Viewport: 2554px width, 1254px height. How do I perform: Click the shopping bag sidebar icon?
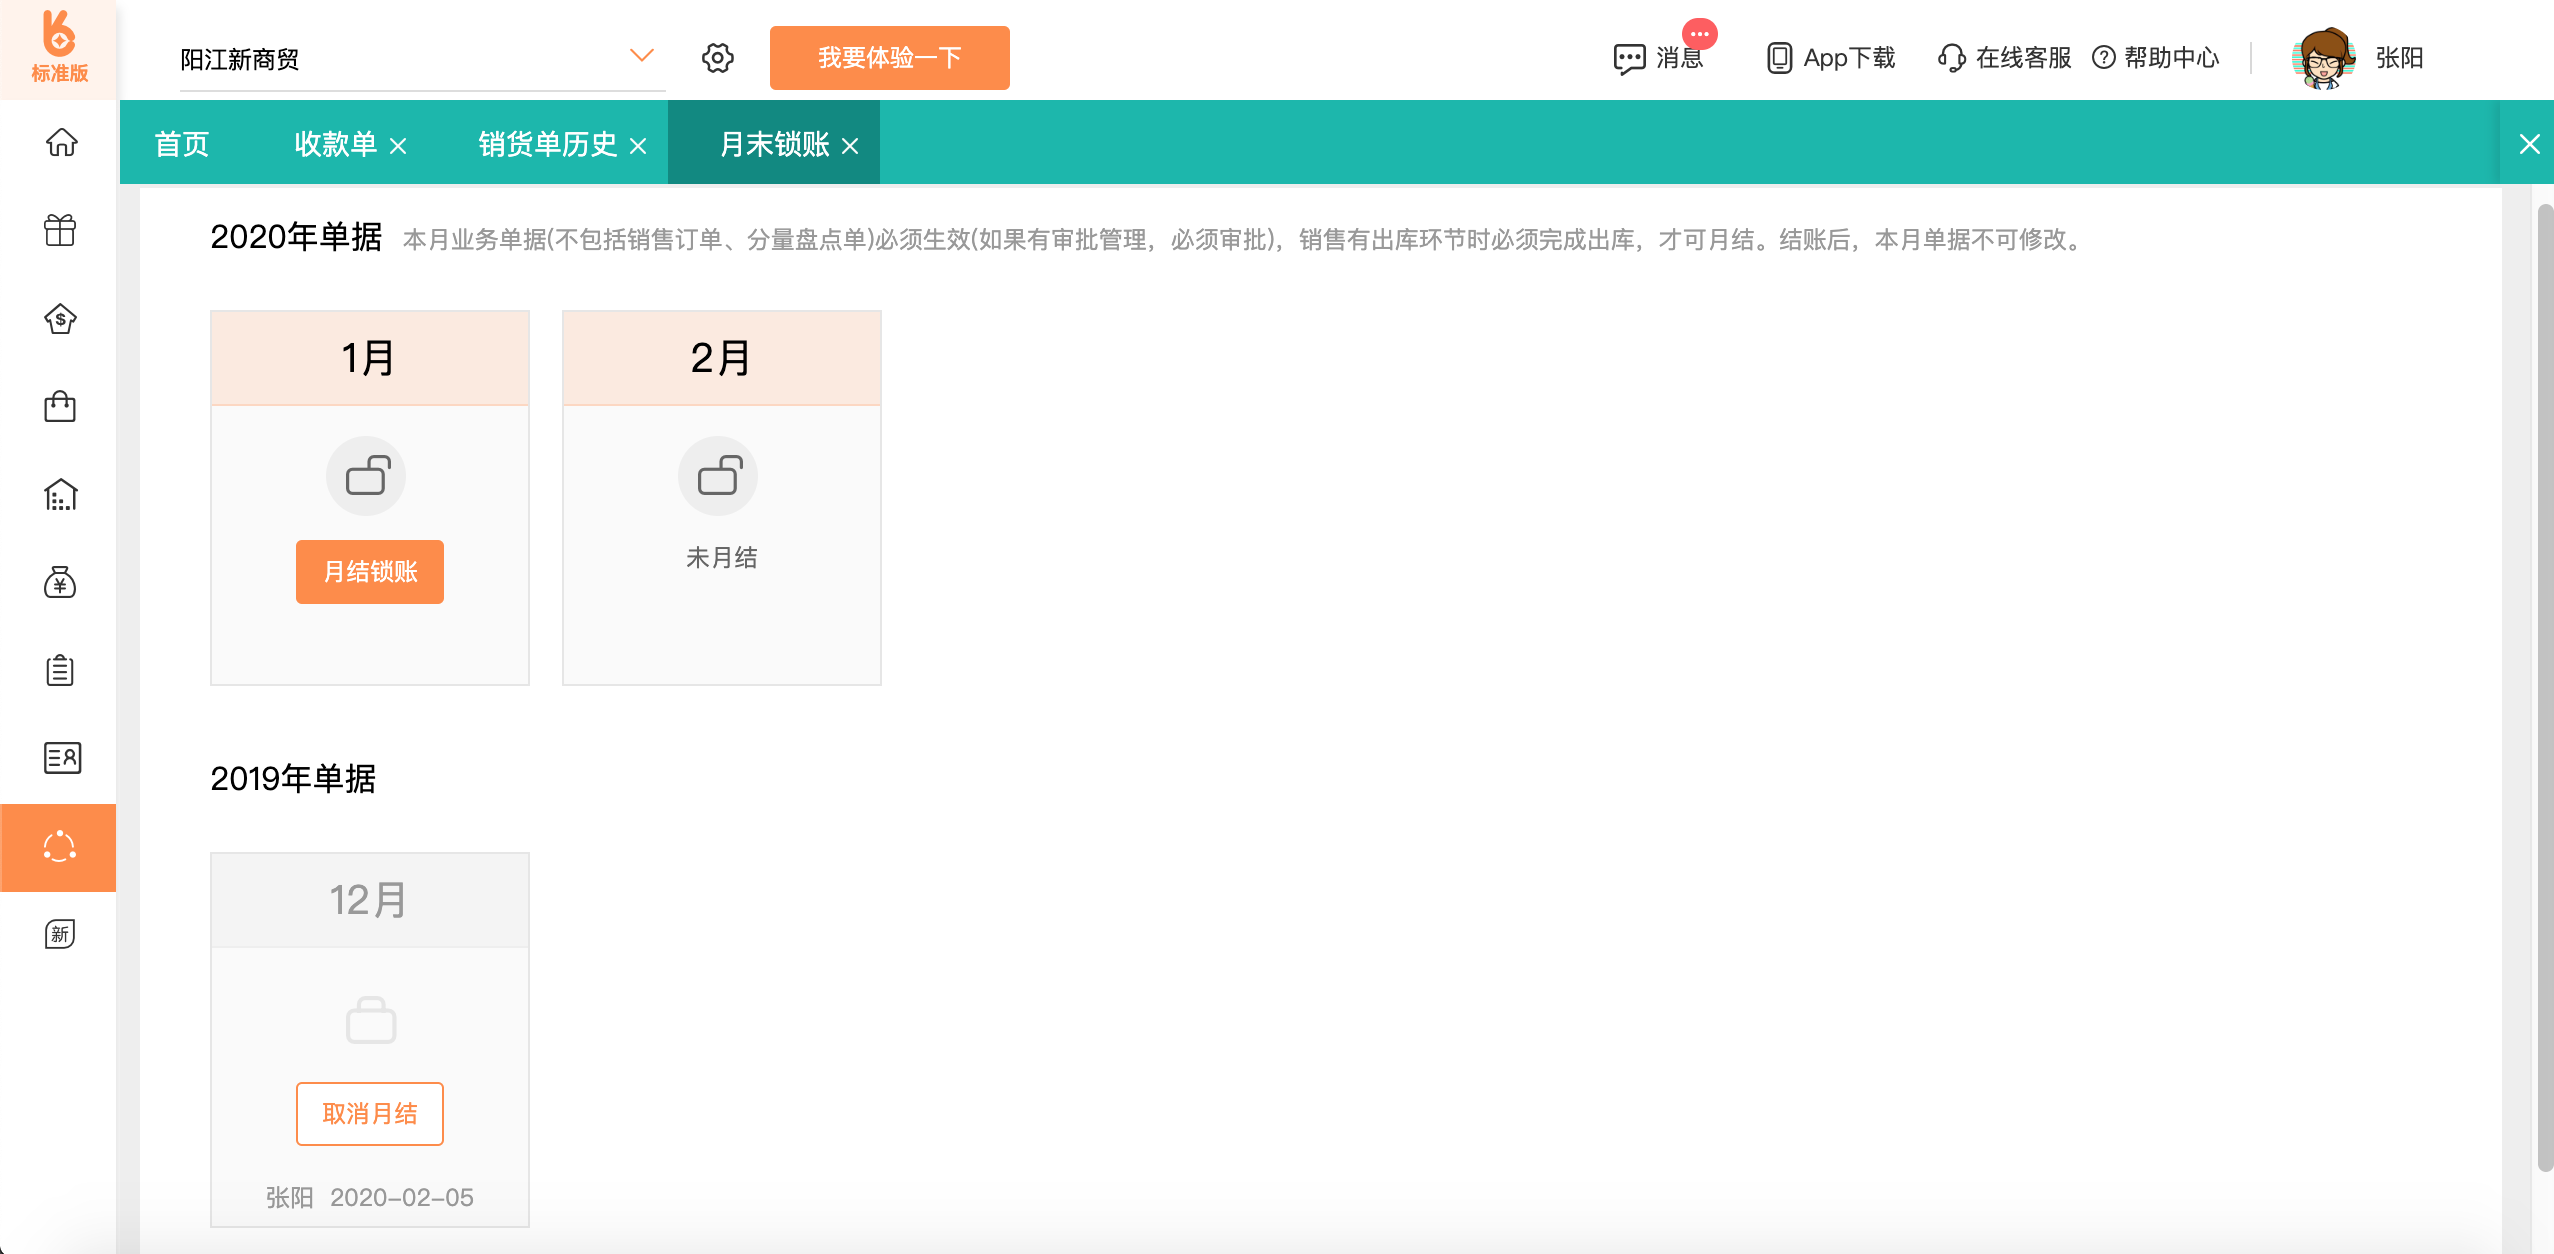point(60,404)
